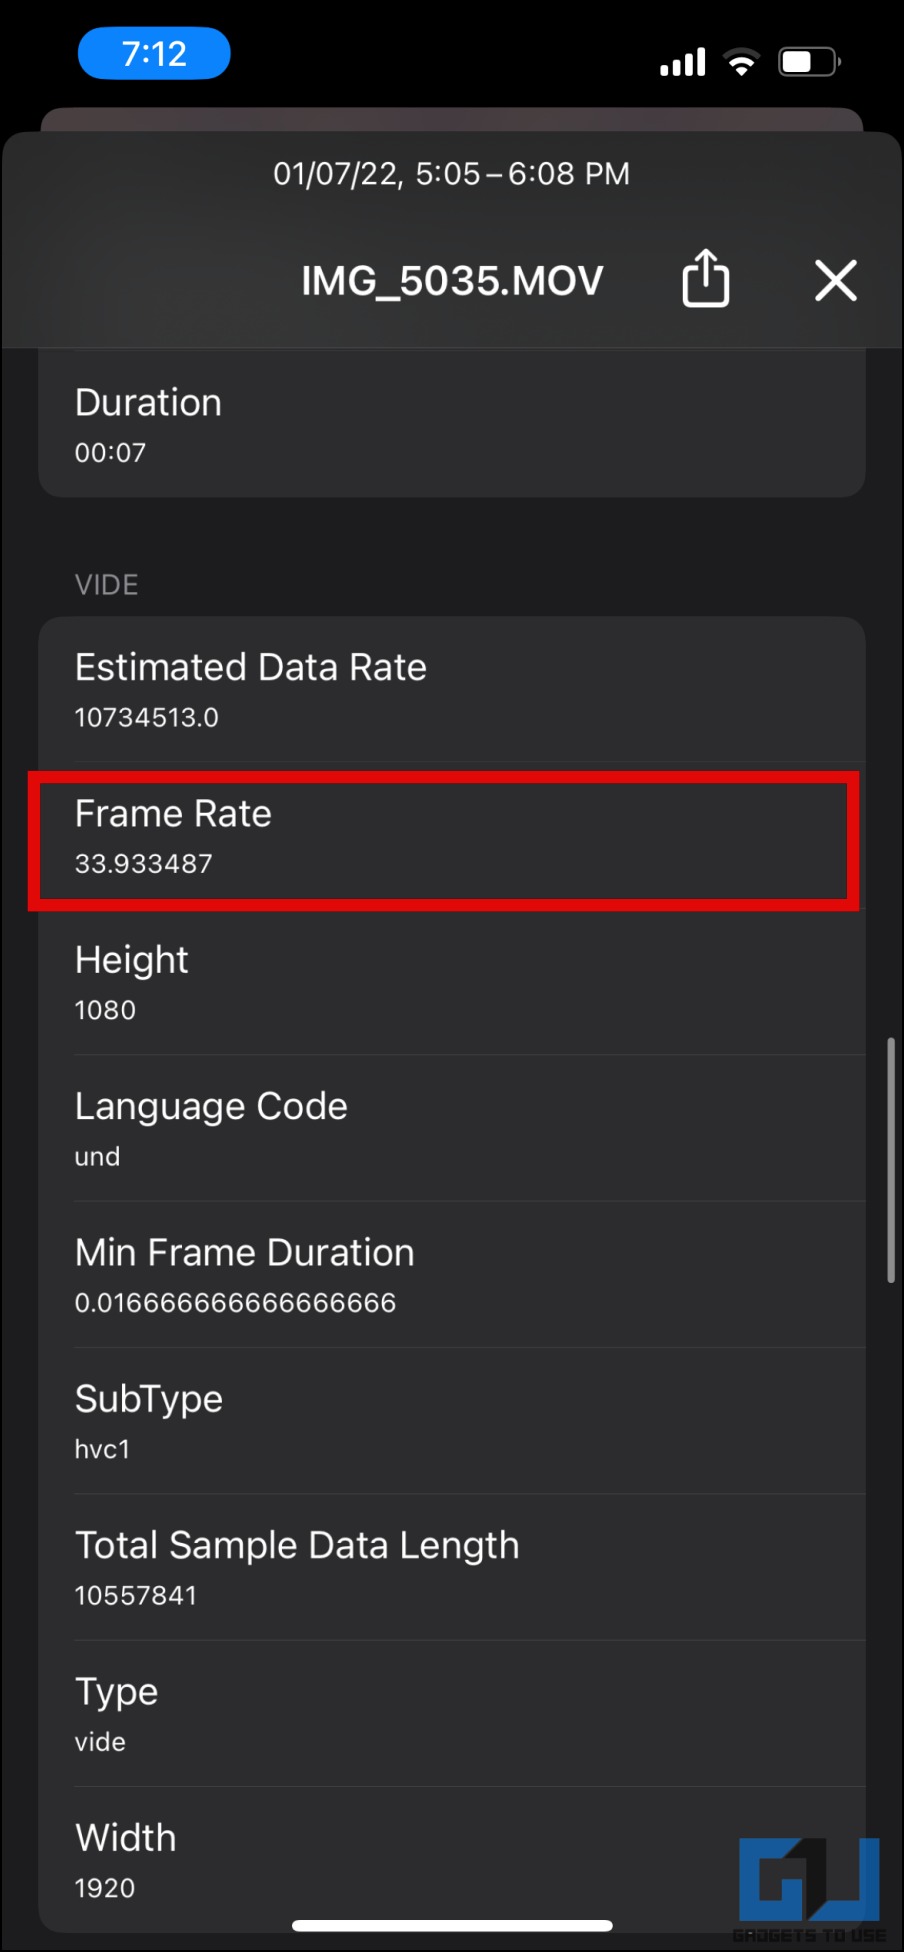904x1952 pixels.
Task: Select the Language Code row
Action: (x=451, y=1129)
